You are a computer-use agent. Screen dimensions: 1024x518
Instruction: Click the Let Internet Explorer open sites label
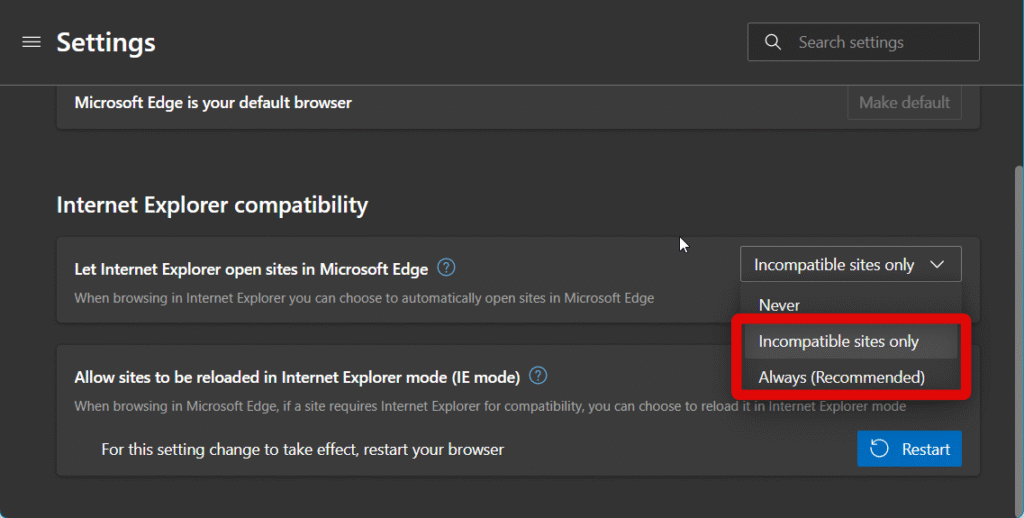click(x=251, y=269)
